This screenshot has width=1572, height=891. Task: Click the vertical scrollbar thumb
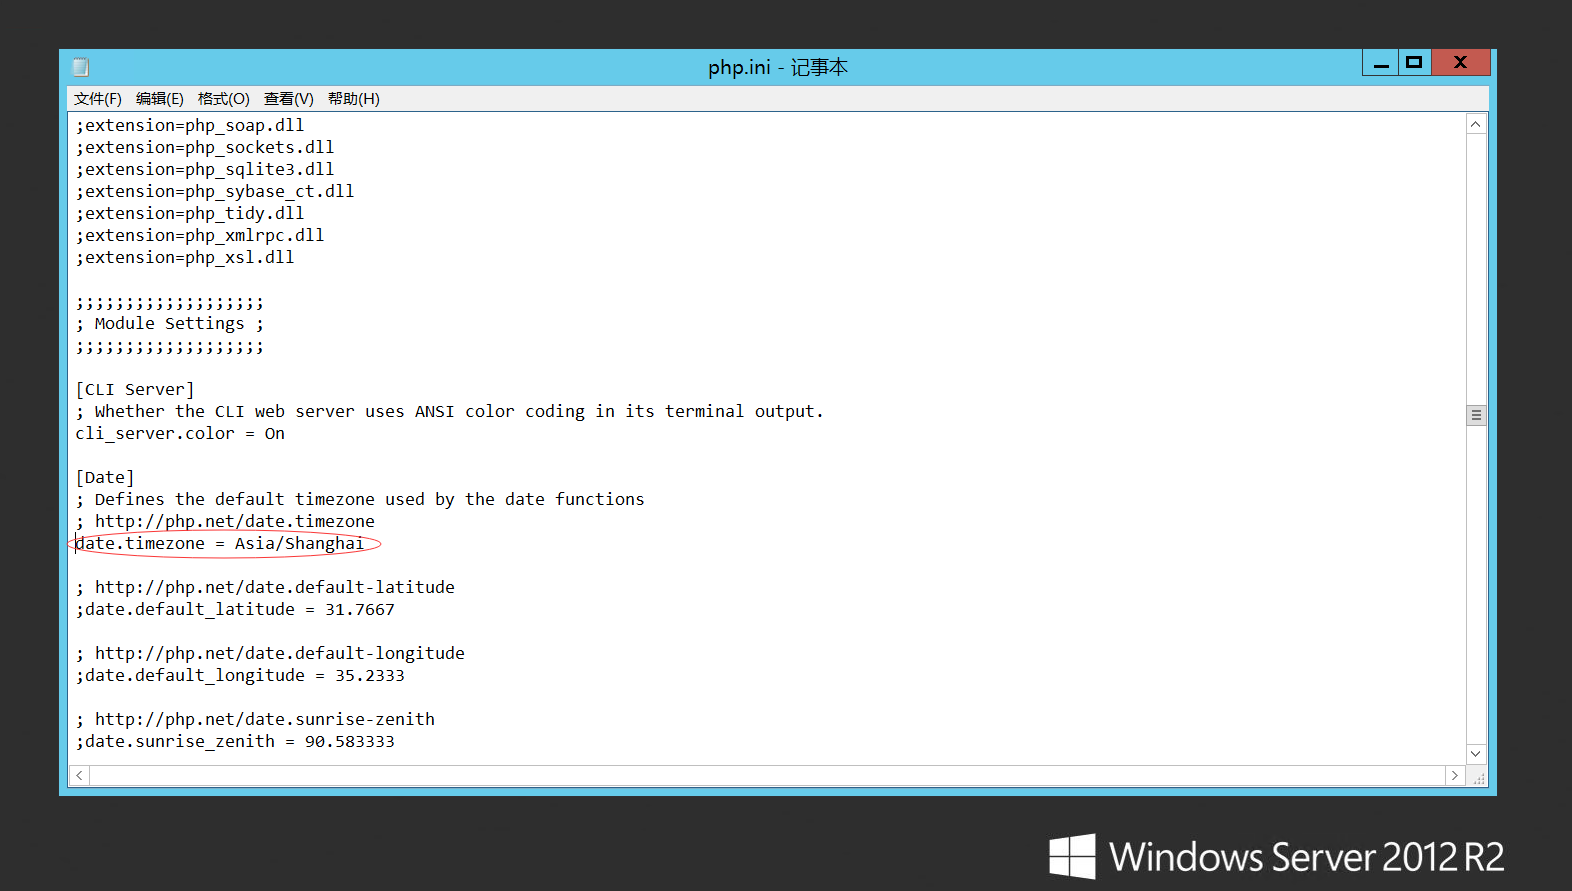click(1476, 415)
